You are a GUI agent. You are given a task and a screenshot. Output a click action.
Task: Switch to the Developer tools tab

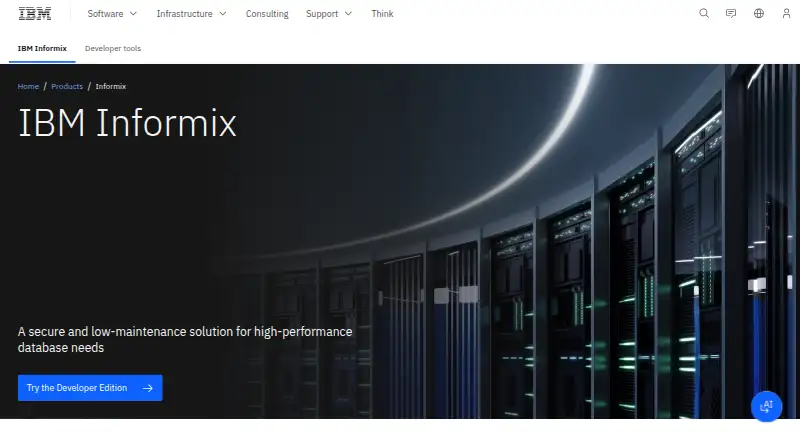click(113, 48)
